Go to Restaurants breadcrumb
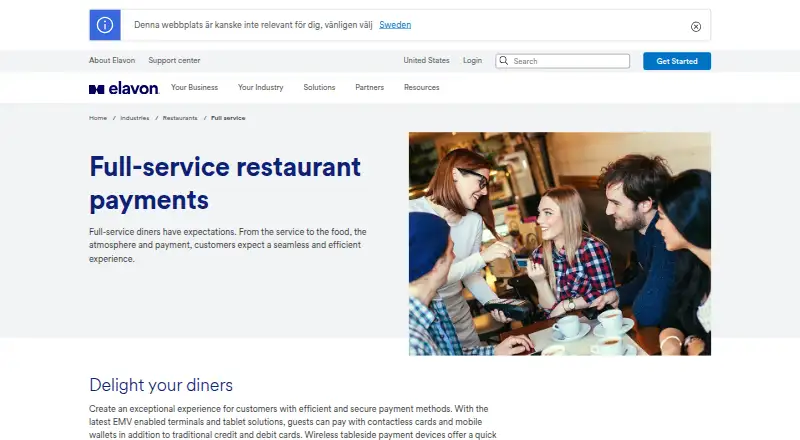This screenshot has height=440, width=800. click(x=180, y=118)
